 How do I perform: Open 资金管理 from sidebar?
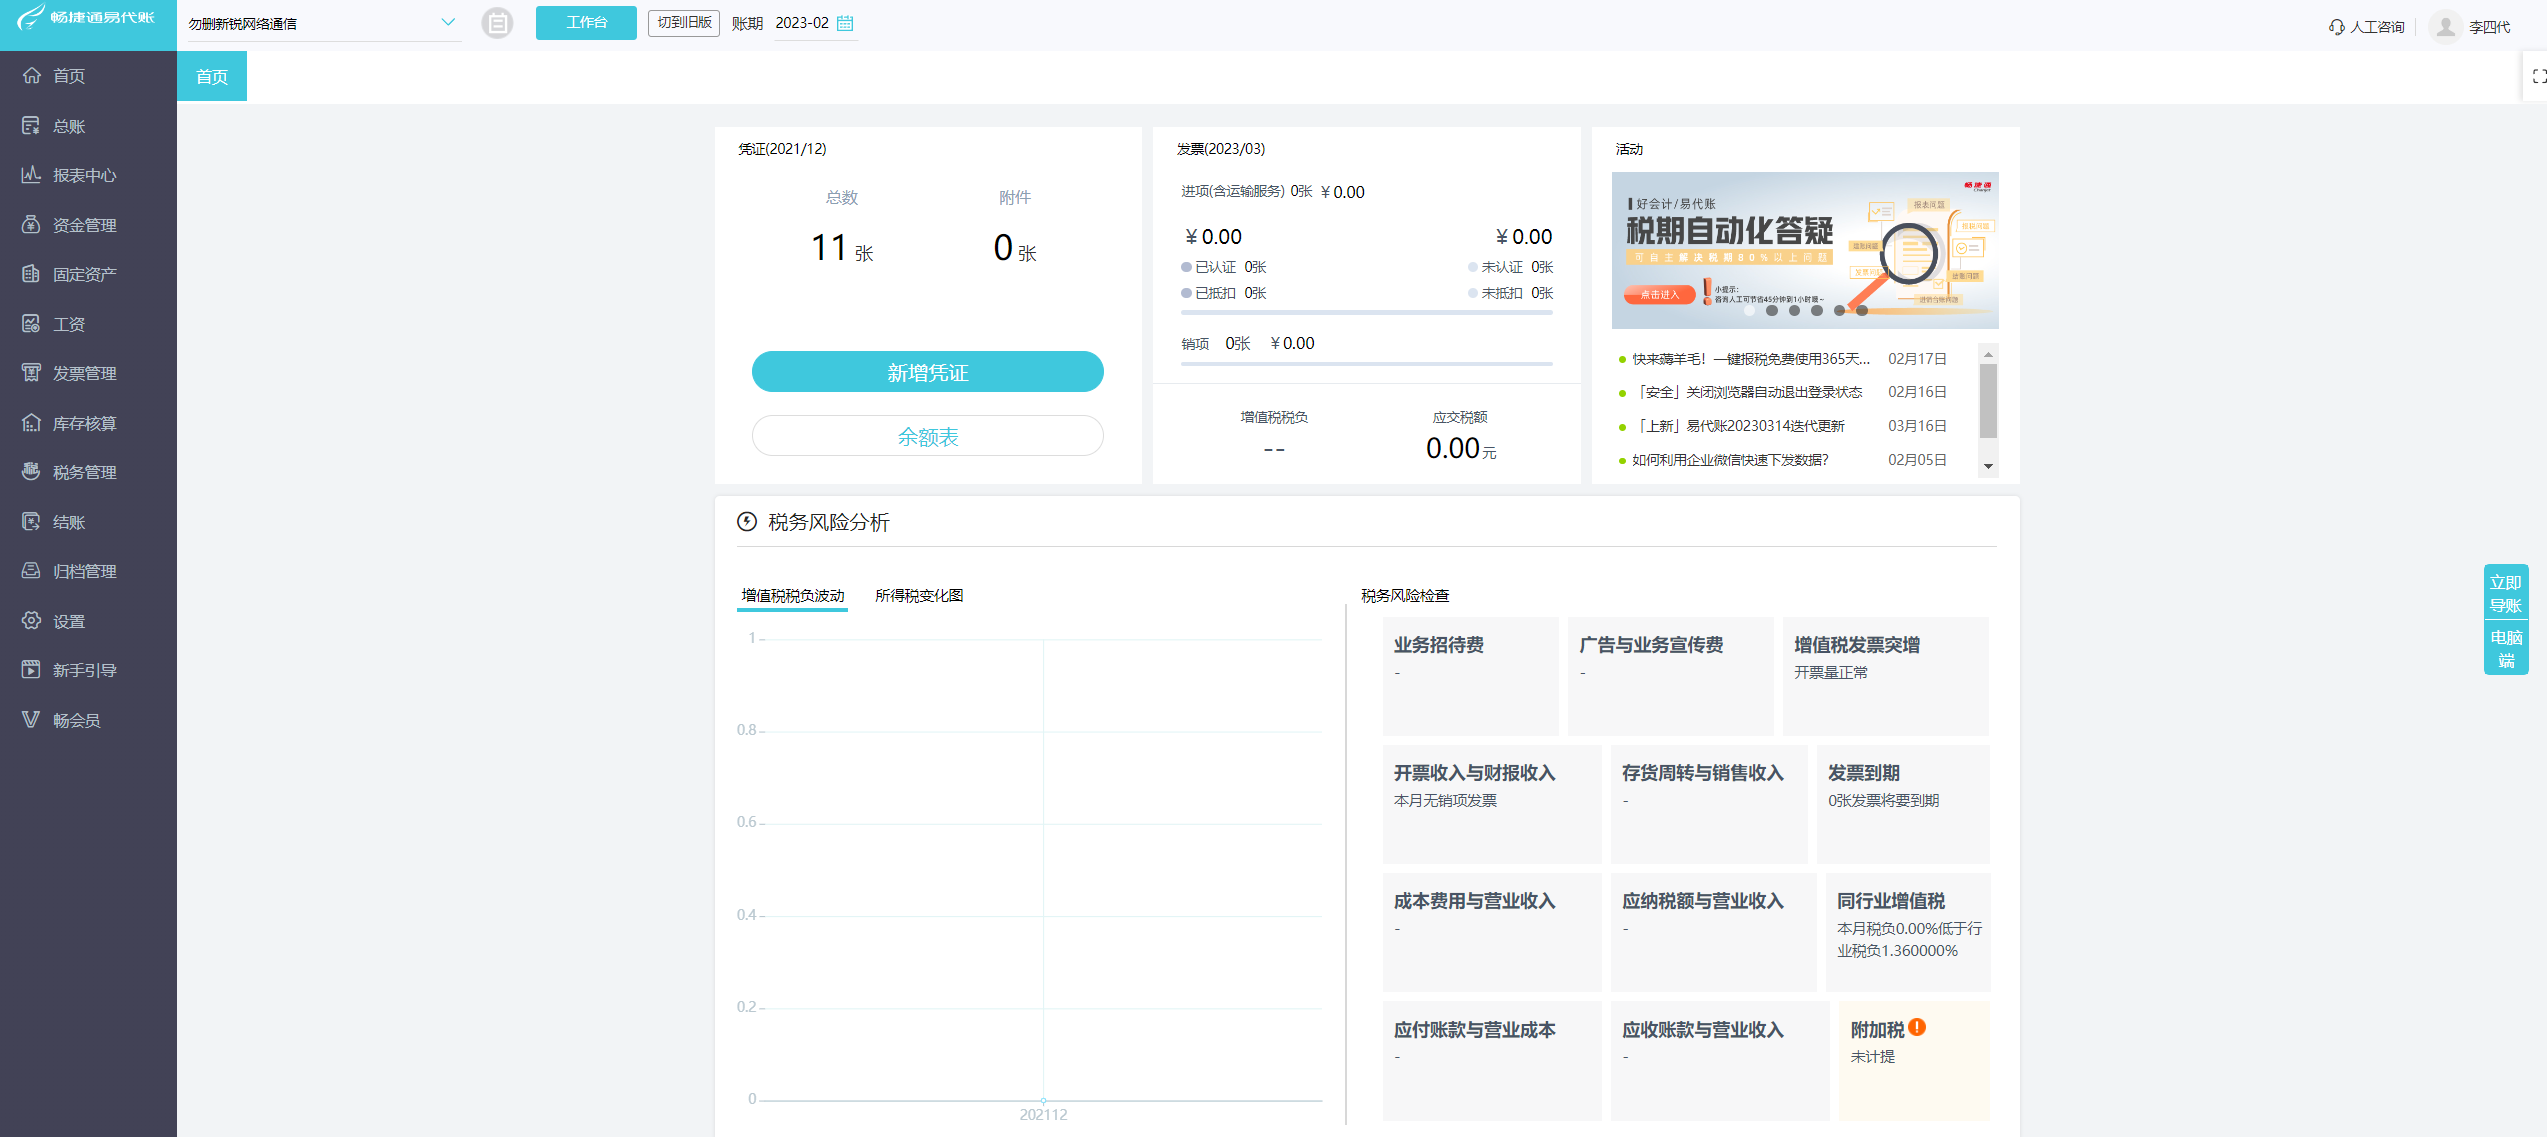click(88, 224)
